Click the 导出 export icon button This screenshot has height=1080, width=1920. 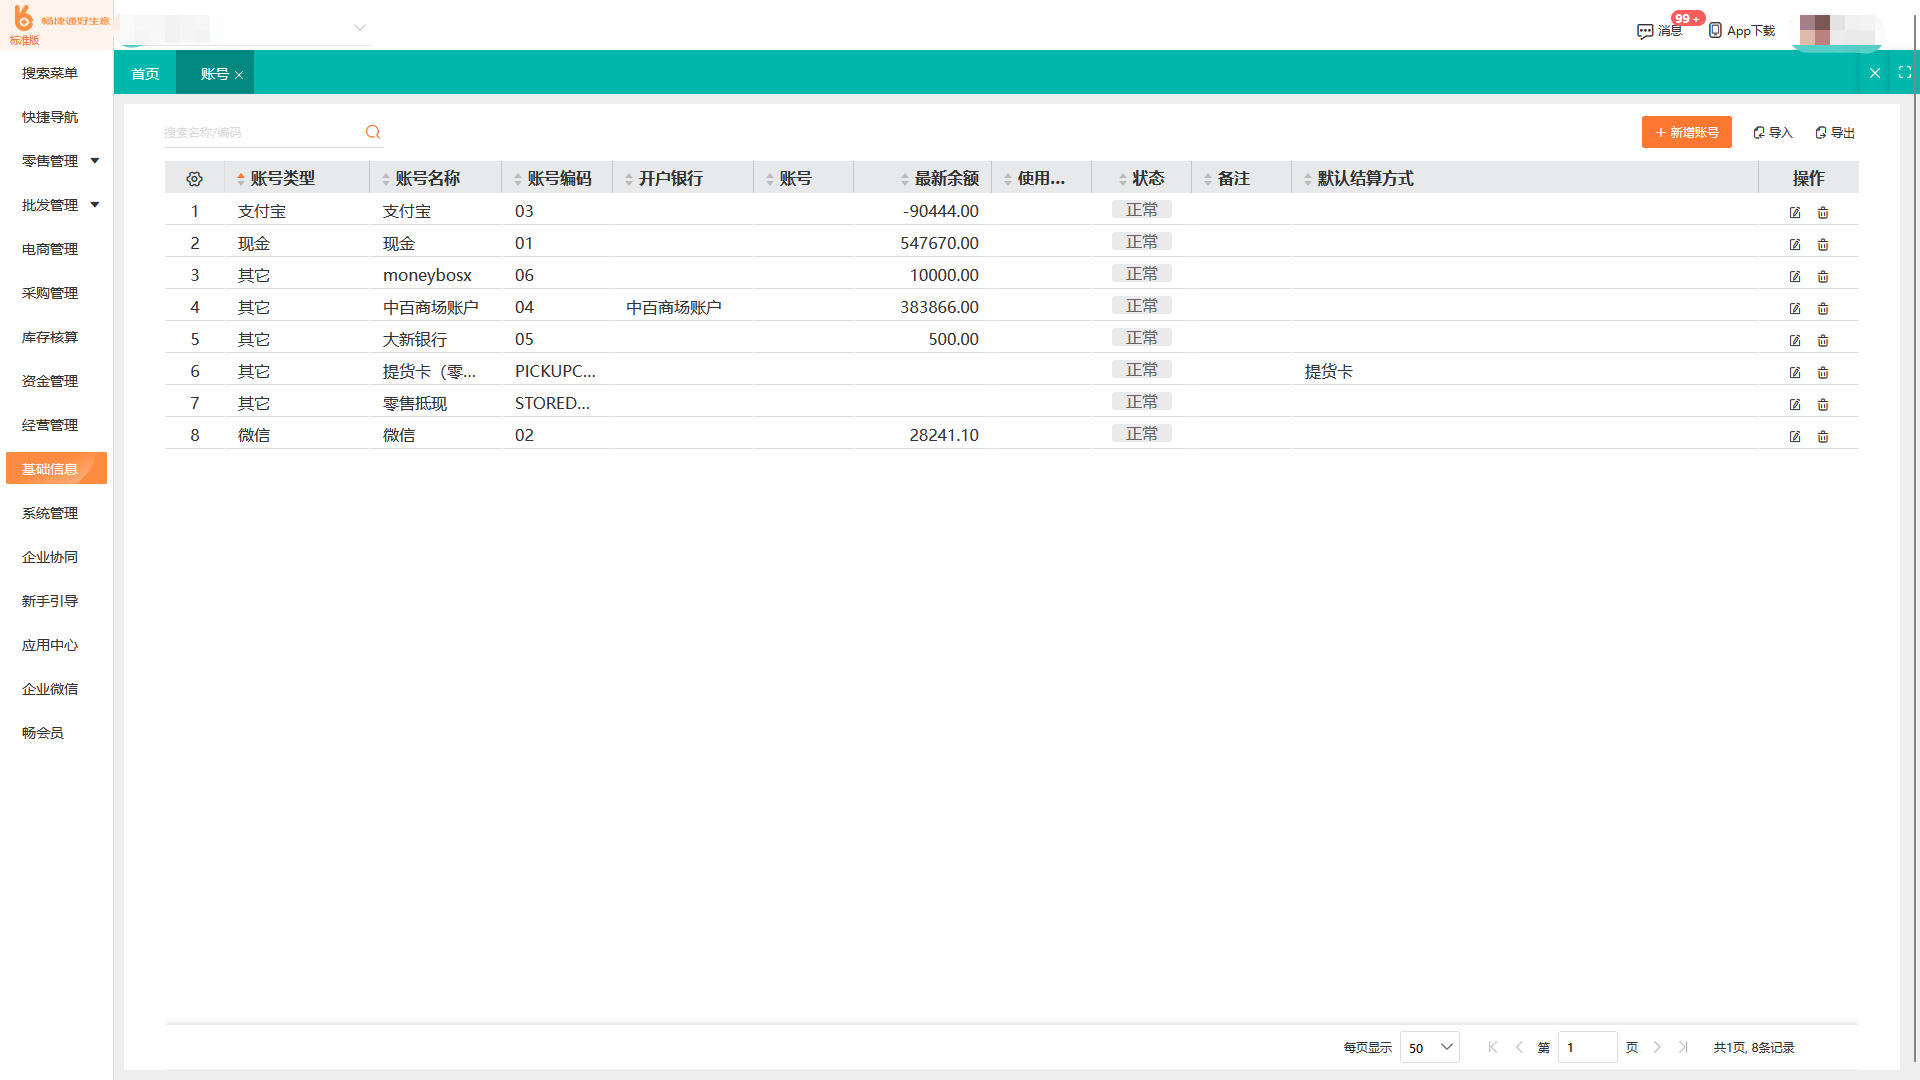(x=1834, y=132)
